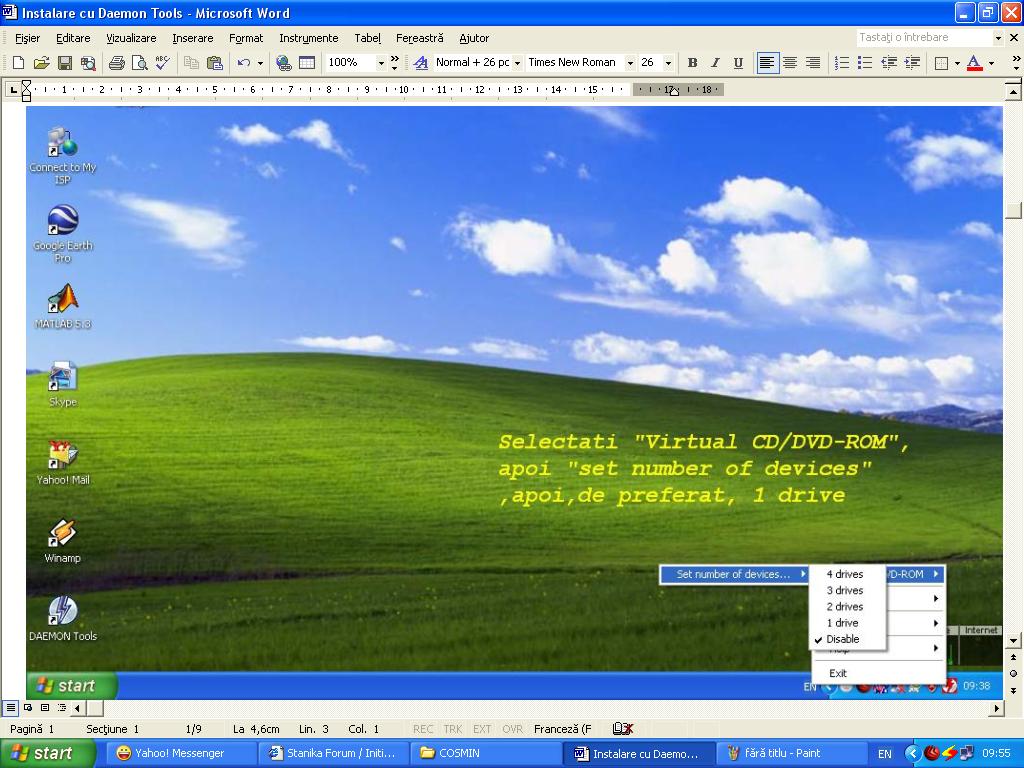Open the Instrumente menu
This screenshot has width=1024, height=768.
(x=308, y=38)
